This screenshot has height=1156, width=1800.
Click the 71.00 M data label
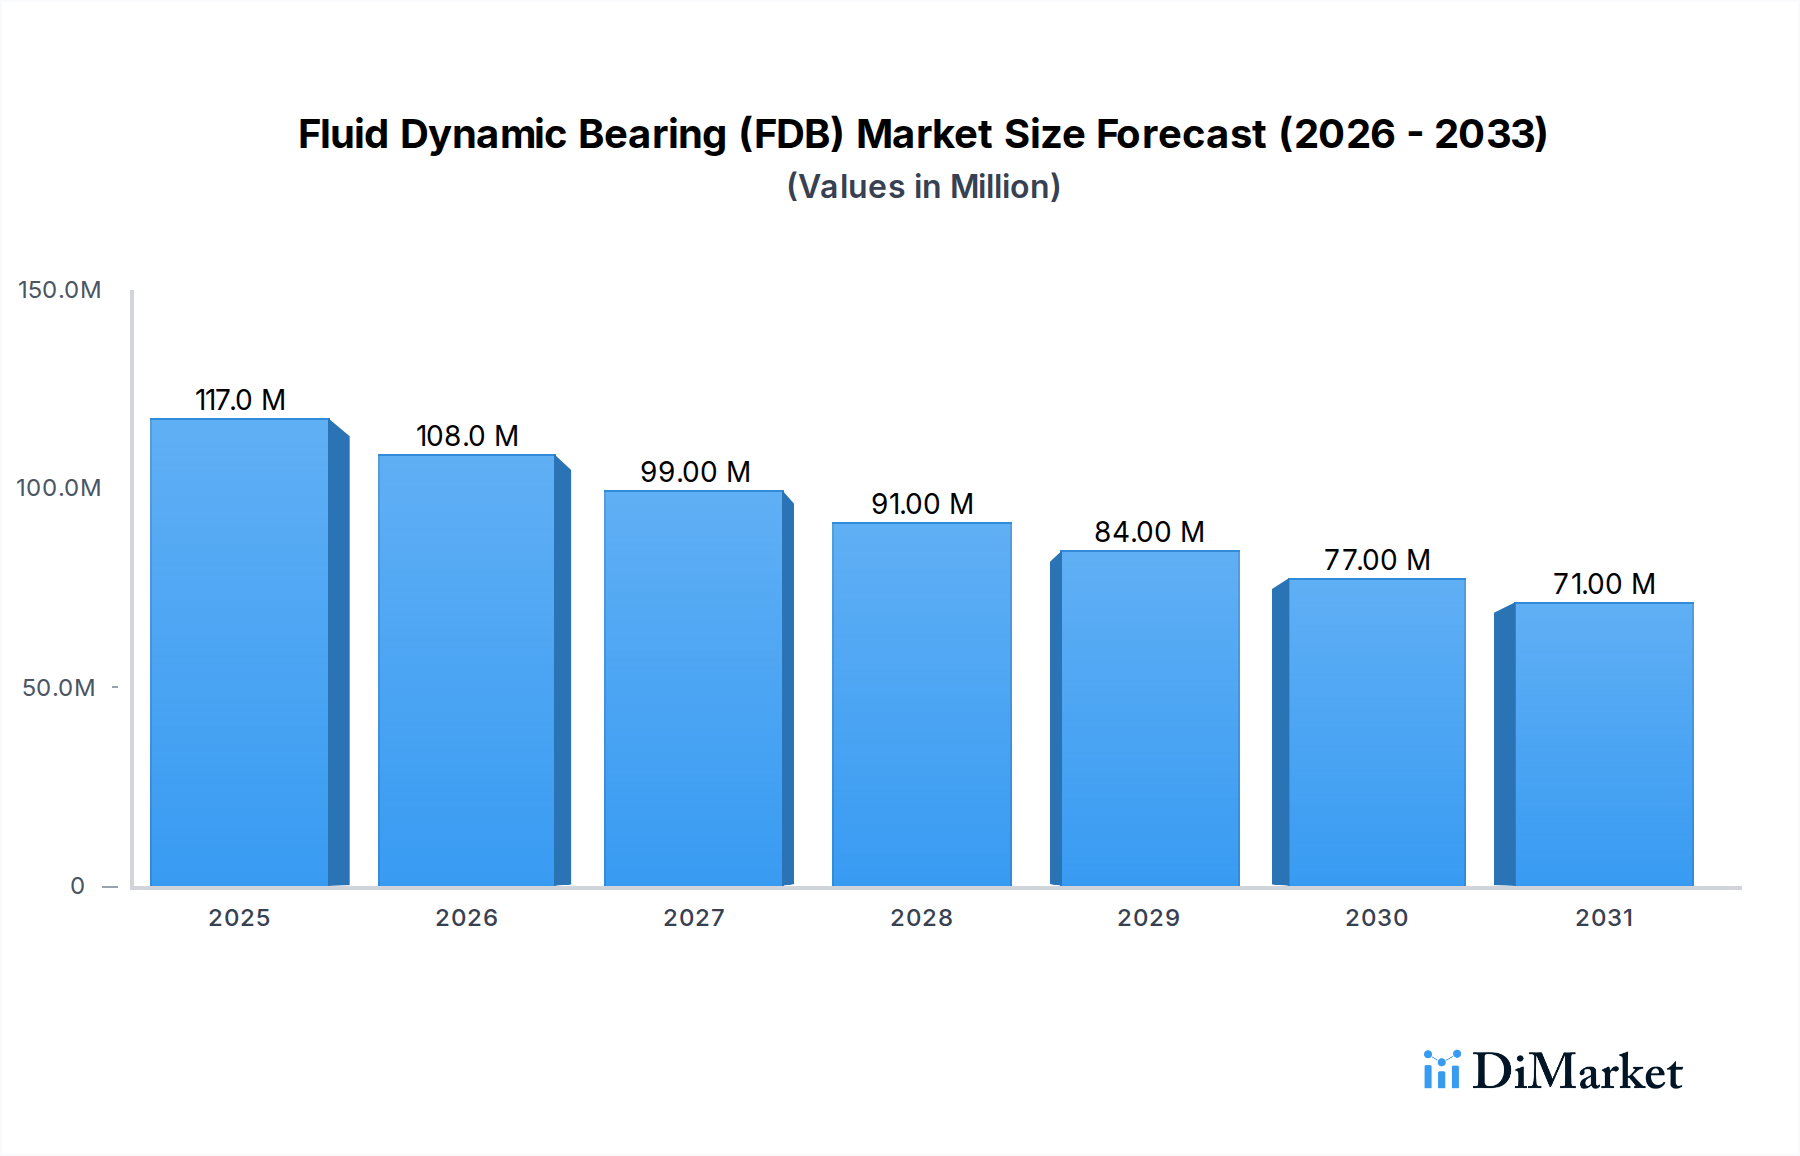tap(1605, 582)
